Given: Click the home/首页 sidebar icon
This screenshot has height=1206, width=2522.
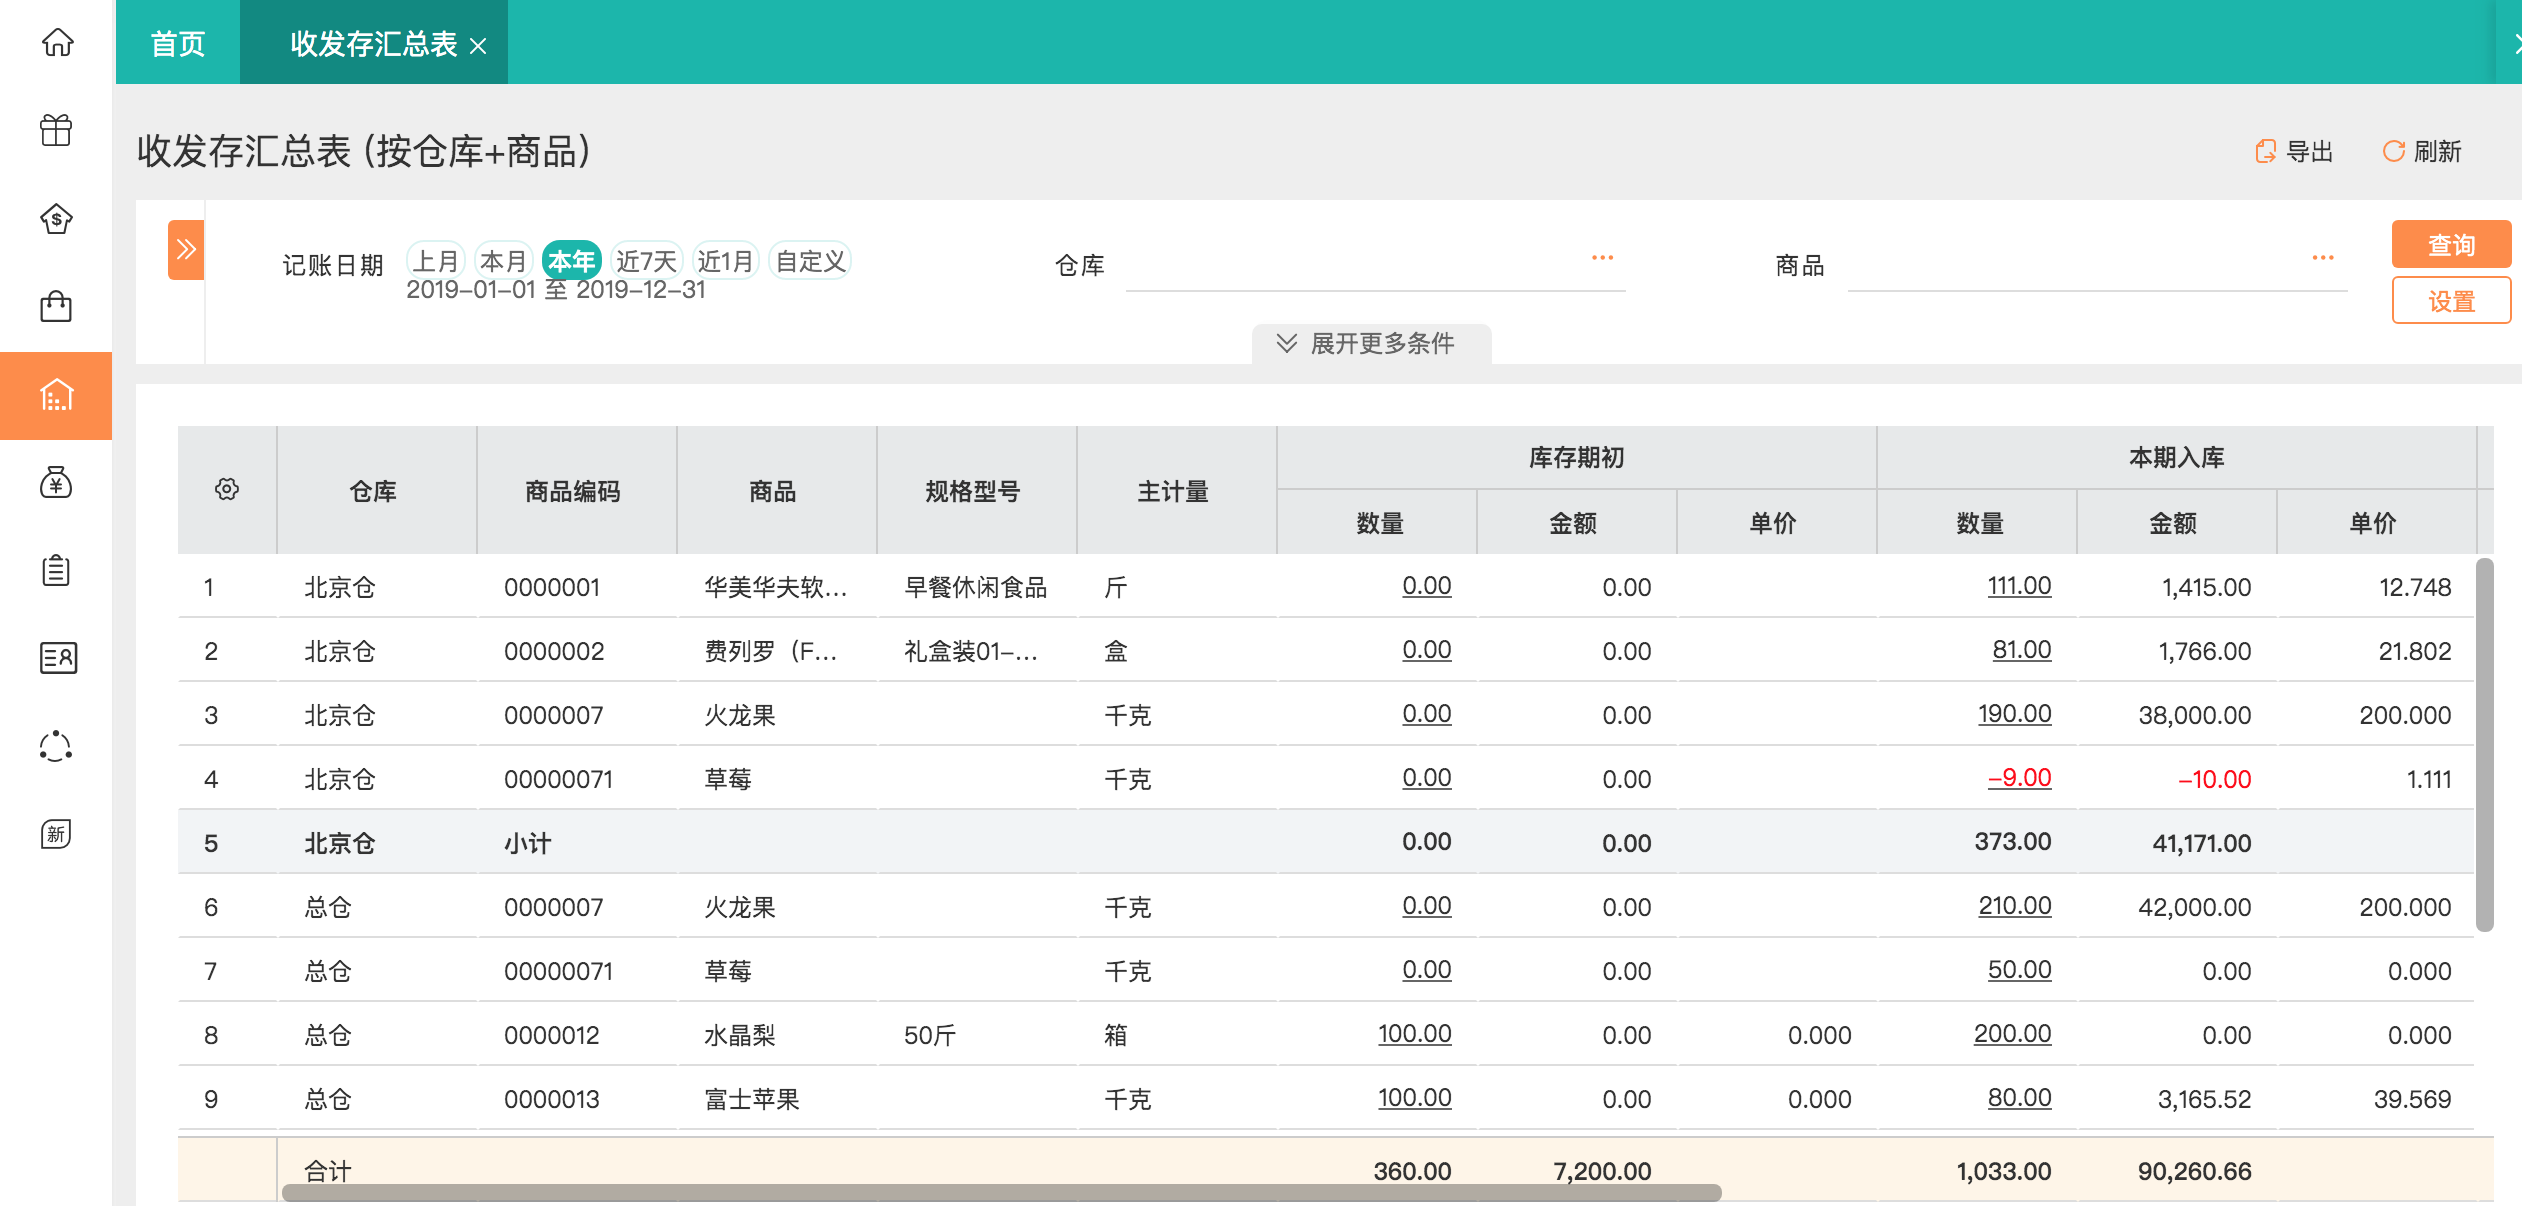Looking at the screenshot, I should (56, 42).
